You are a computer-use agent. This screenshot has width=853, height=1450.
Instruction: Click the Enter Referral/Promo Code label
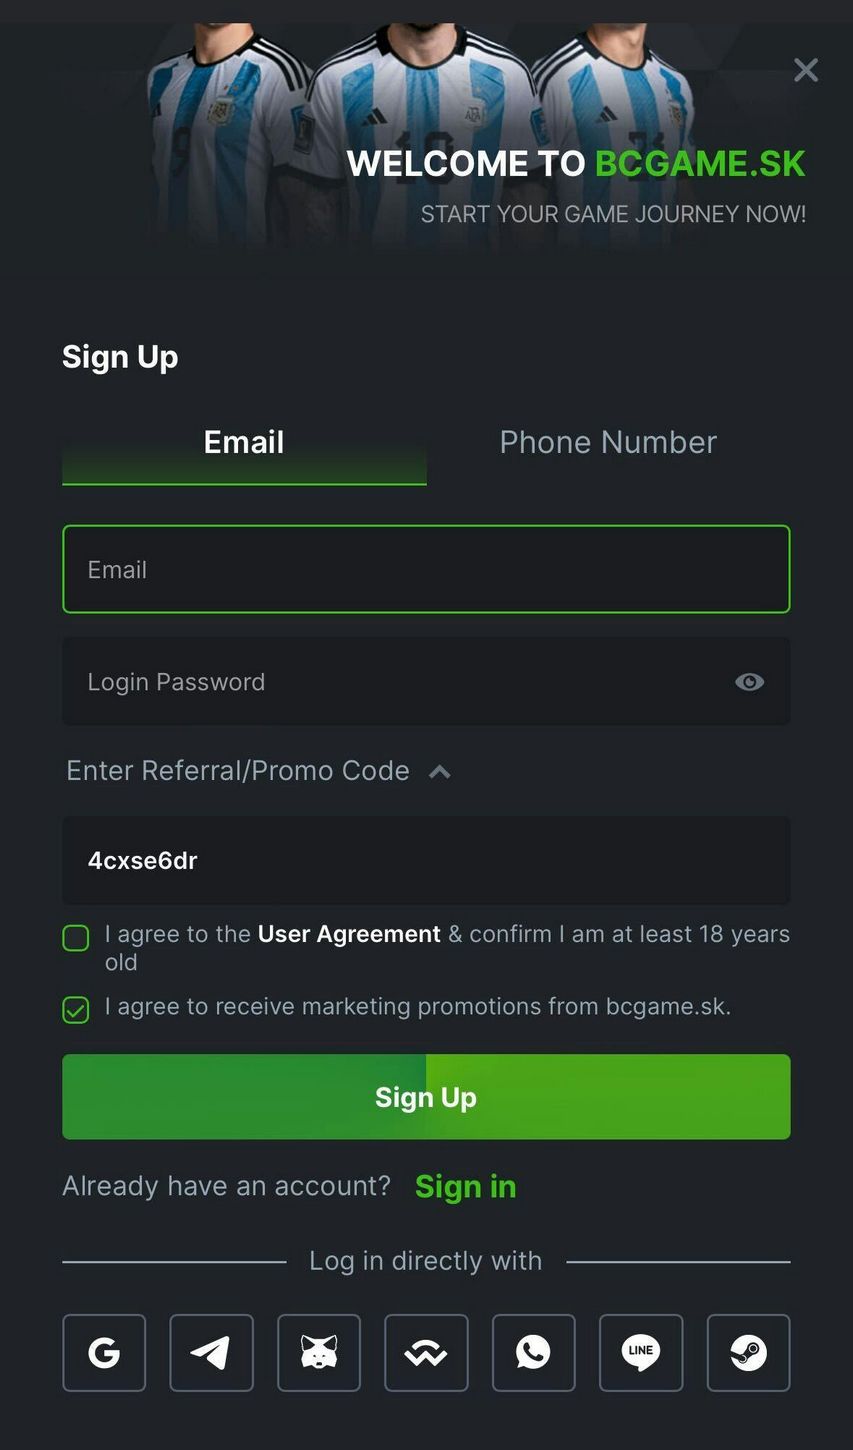238,771
